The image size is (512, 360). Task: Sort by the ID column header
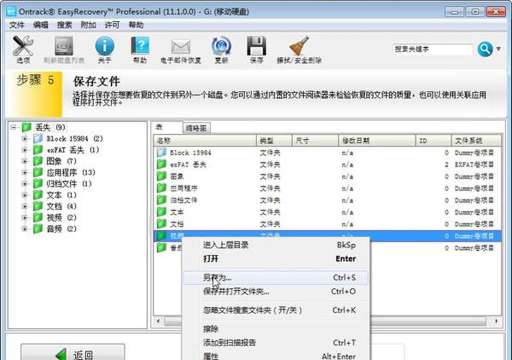[434, 141]
